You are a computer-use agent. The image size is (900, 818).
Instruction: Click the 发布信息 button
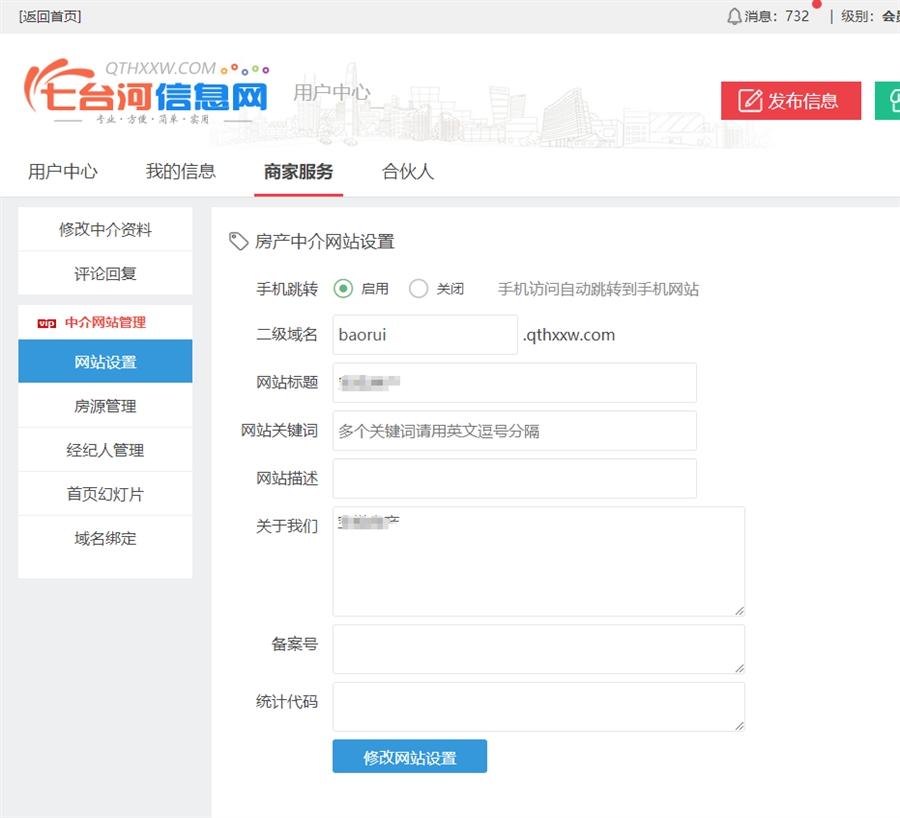(x=790, y=101)
